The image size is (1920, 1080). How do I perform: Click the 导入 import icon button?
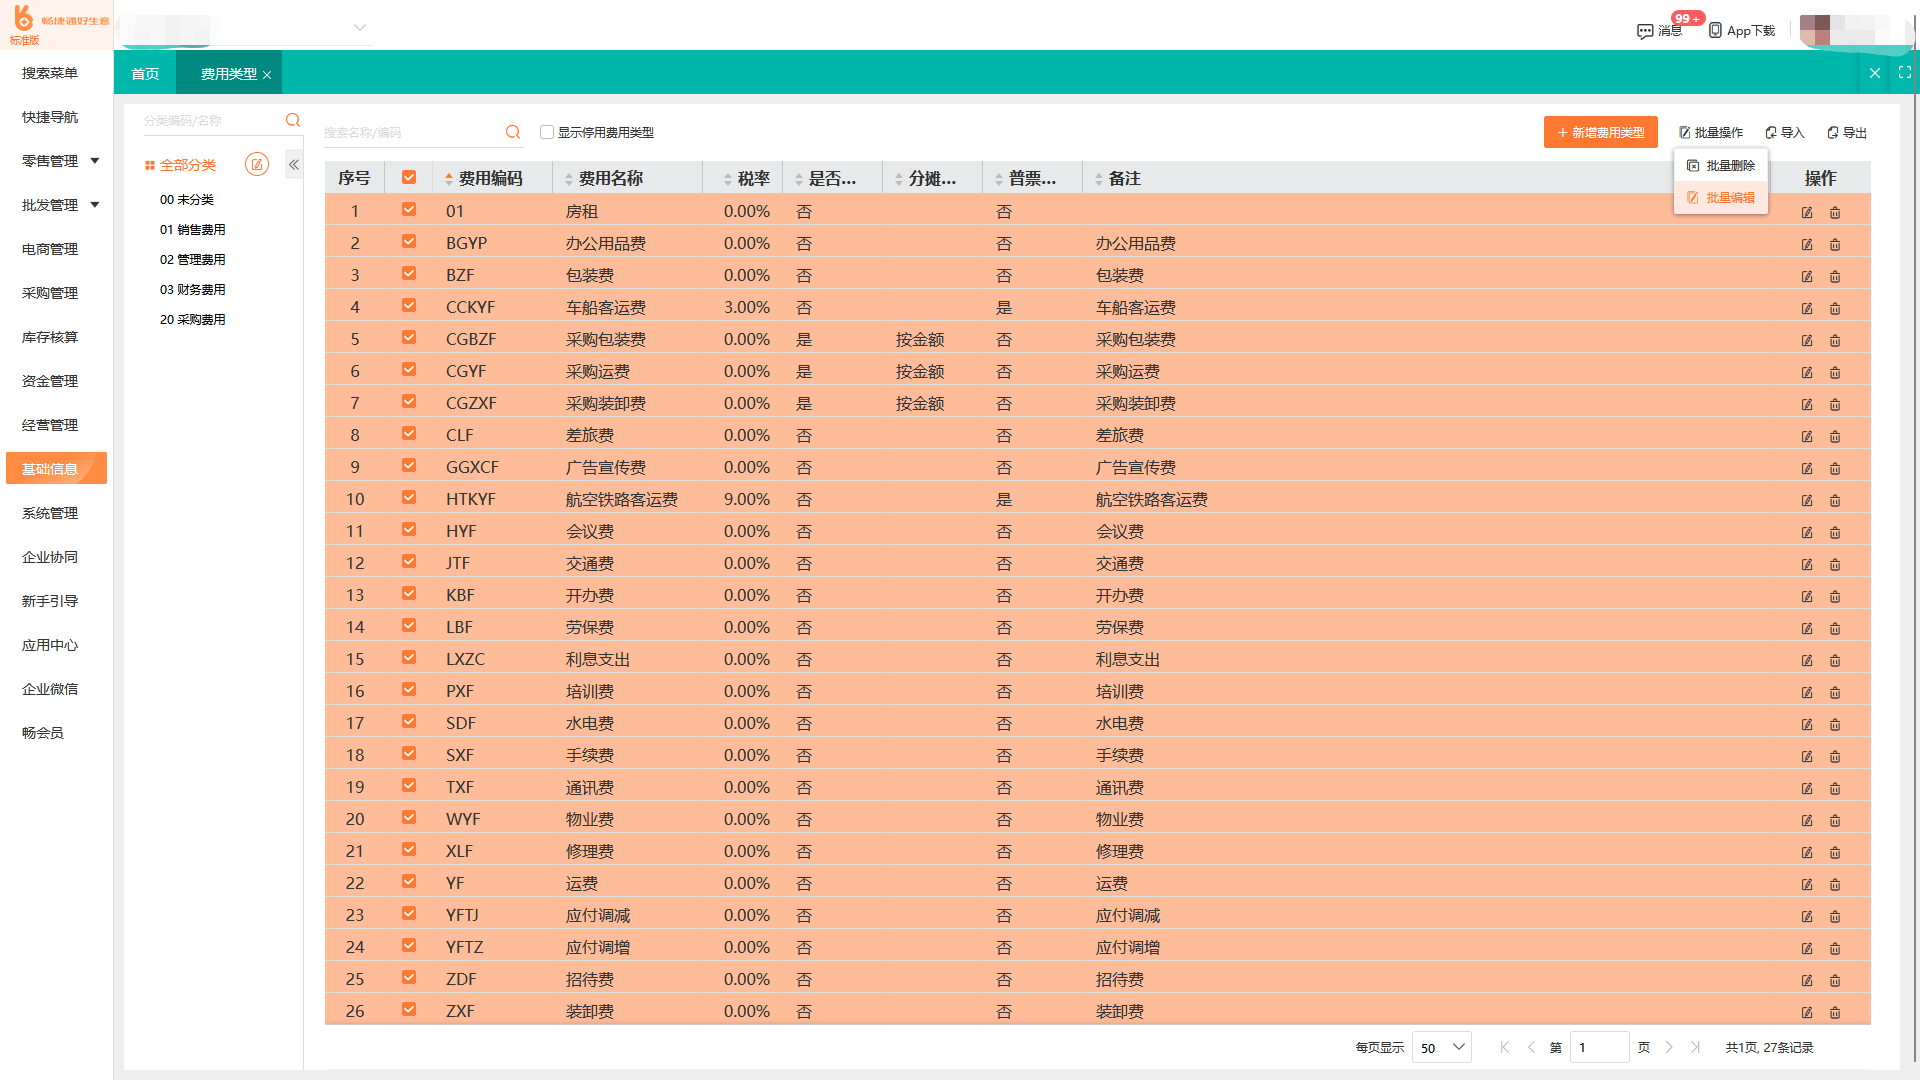pos(1785,131)
